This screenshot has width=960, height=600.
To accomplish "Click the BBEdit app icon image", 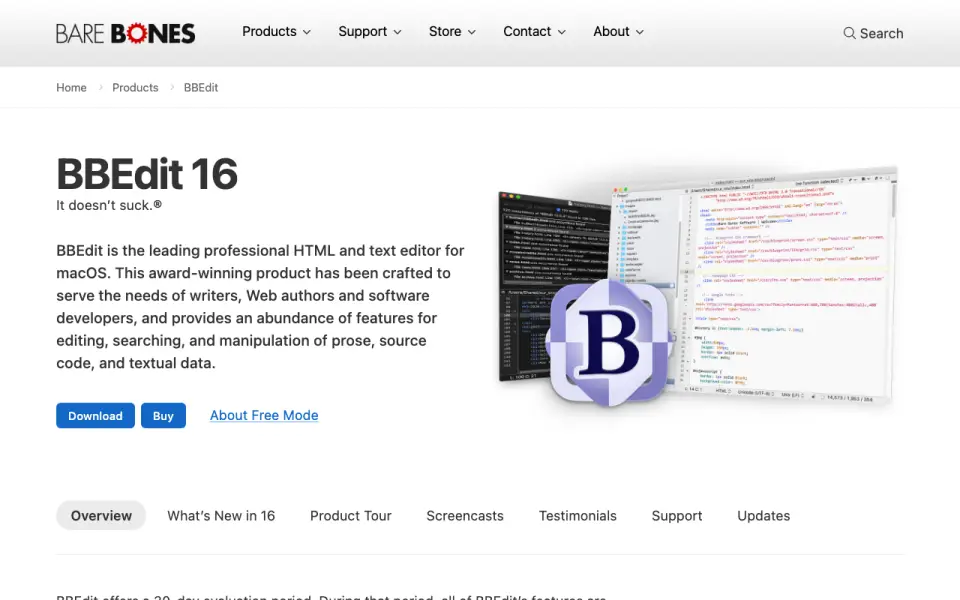I will (x=608, y=343).
